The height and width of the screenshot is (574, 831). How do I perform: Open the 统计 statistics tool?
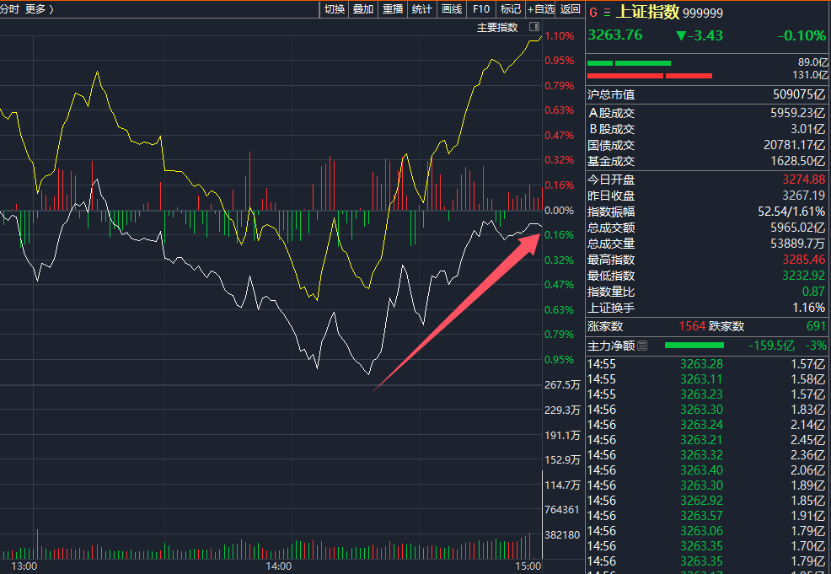[x=422, y=9]
